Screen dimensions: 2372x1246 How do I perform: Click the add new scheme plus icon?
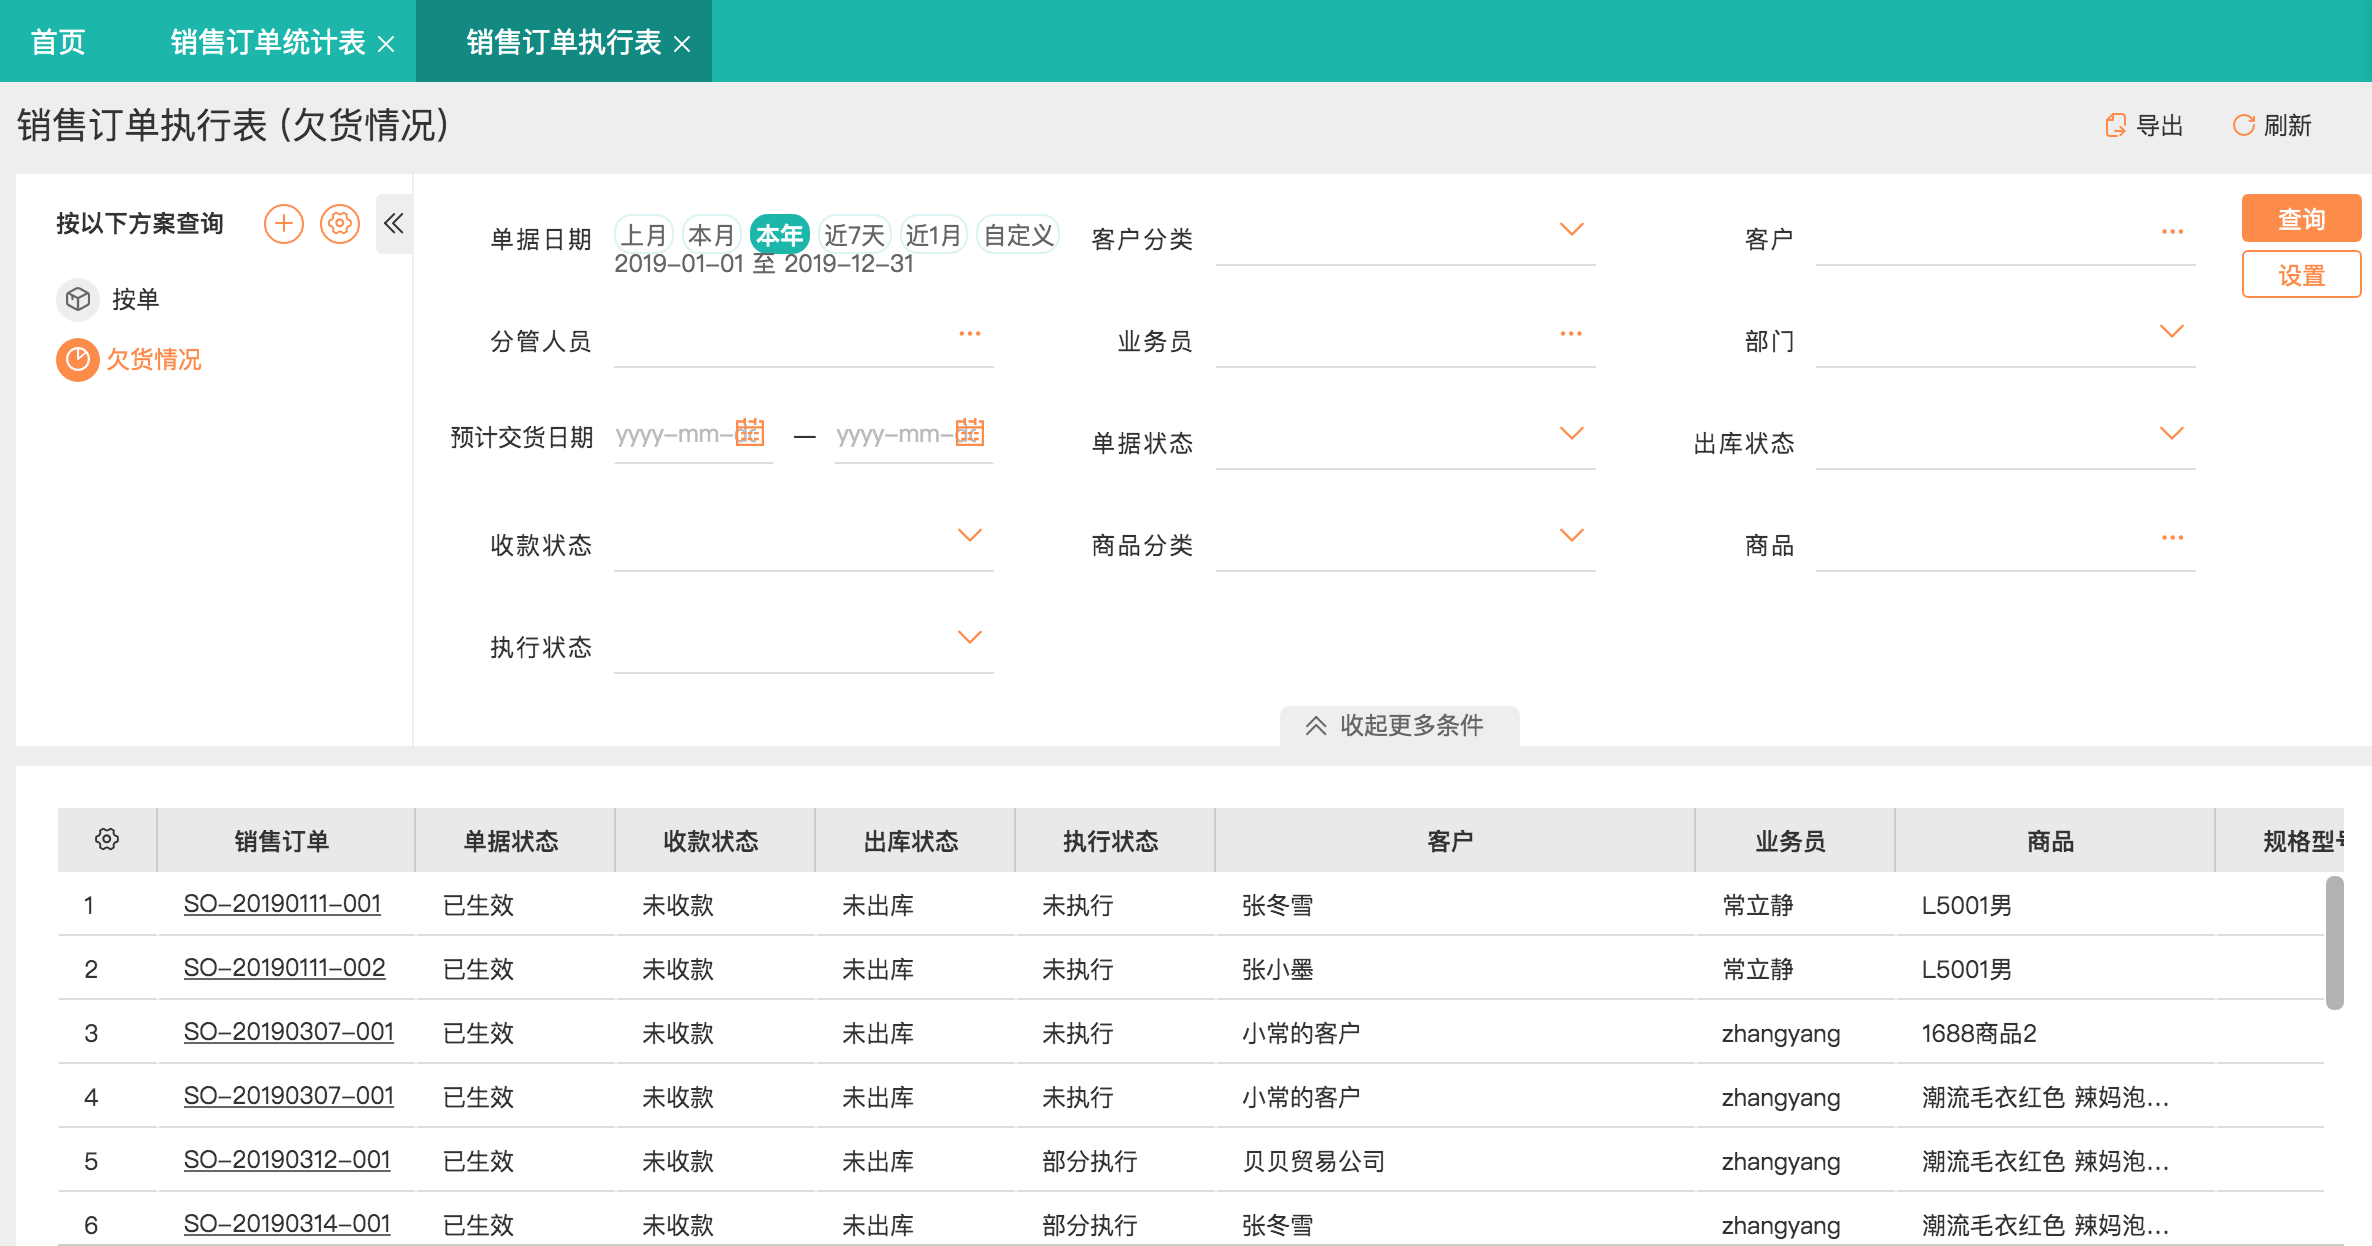[x=284, y=223]
